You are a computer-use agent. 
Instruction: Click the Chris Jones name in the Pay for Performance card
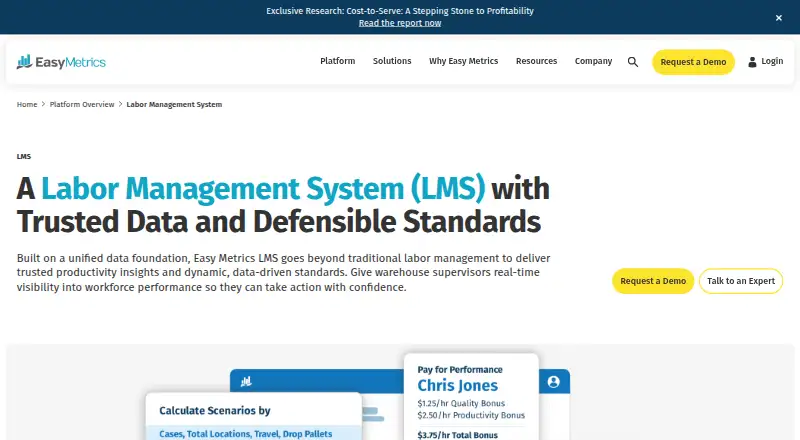[x=458, y=385]
